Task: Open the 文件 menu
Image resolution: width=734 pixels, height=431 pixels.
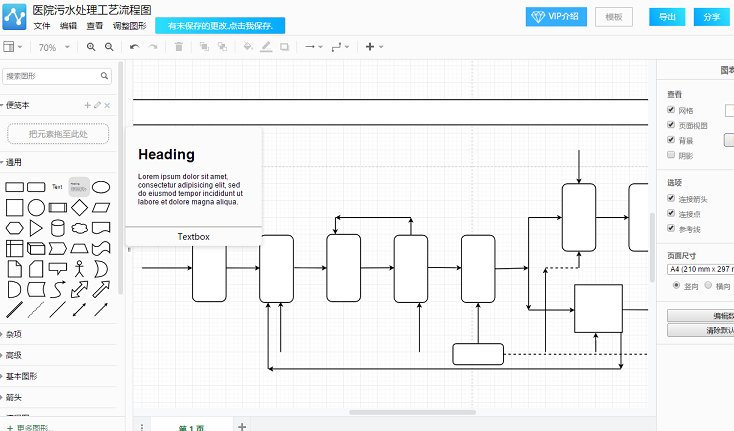Action: coord(42,25)
